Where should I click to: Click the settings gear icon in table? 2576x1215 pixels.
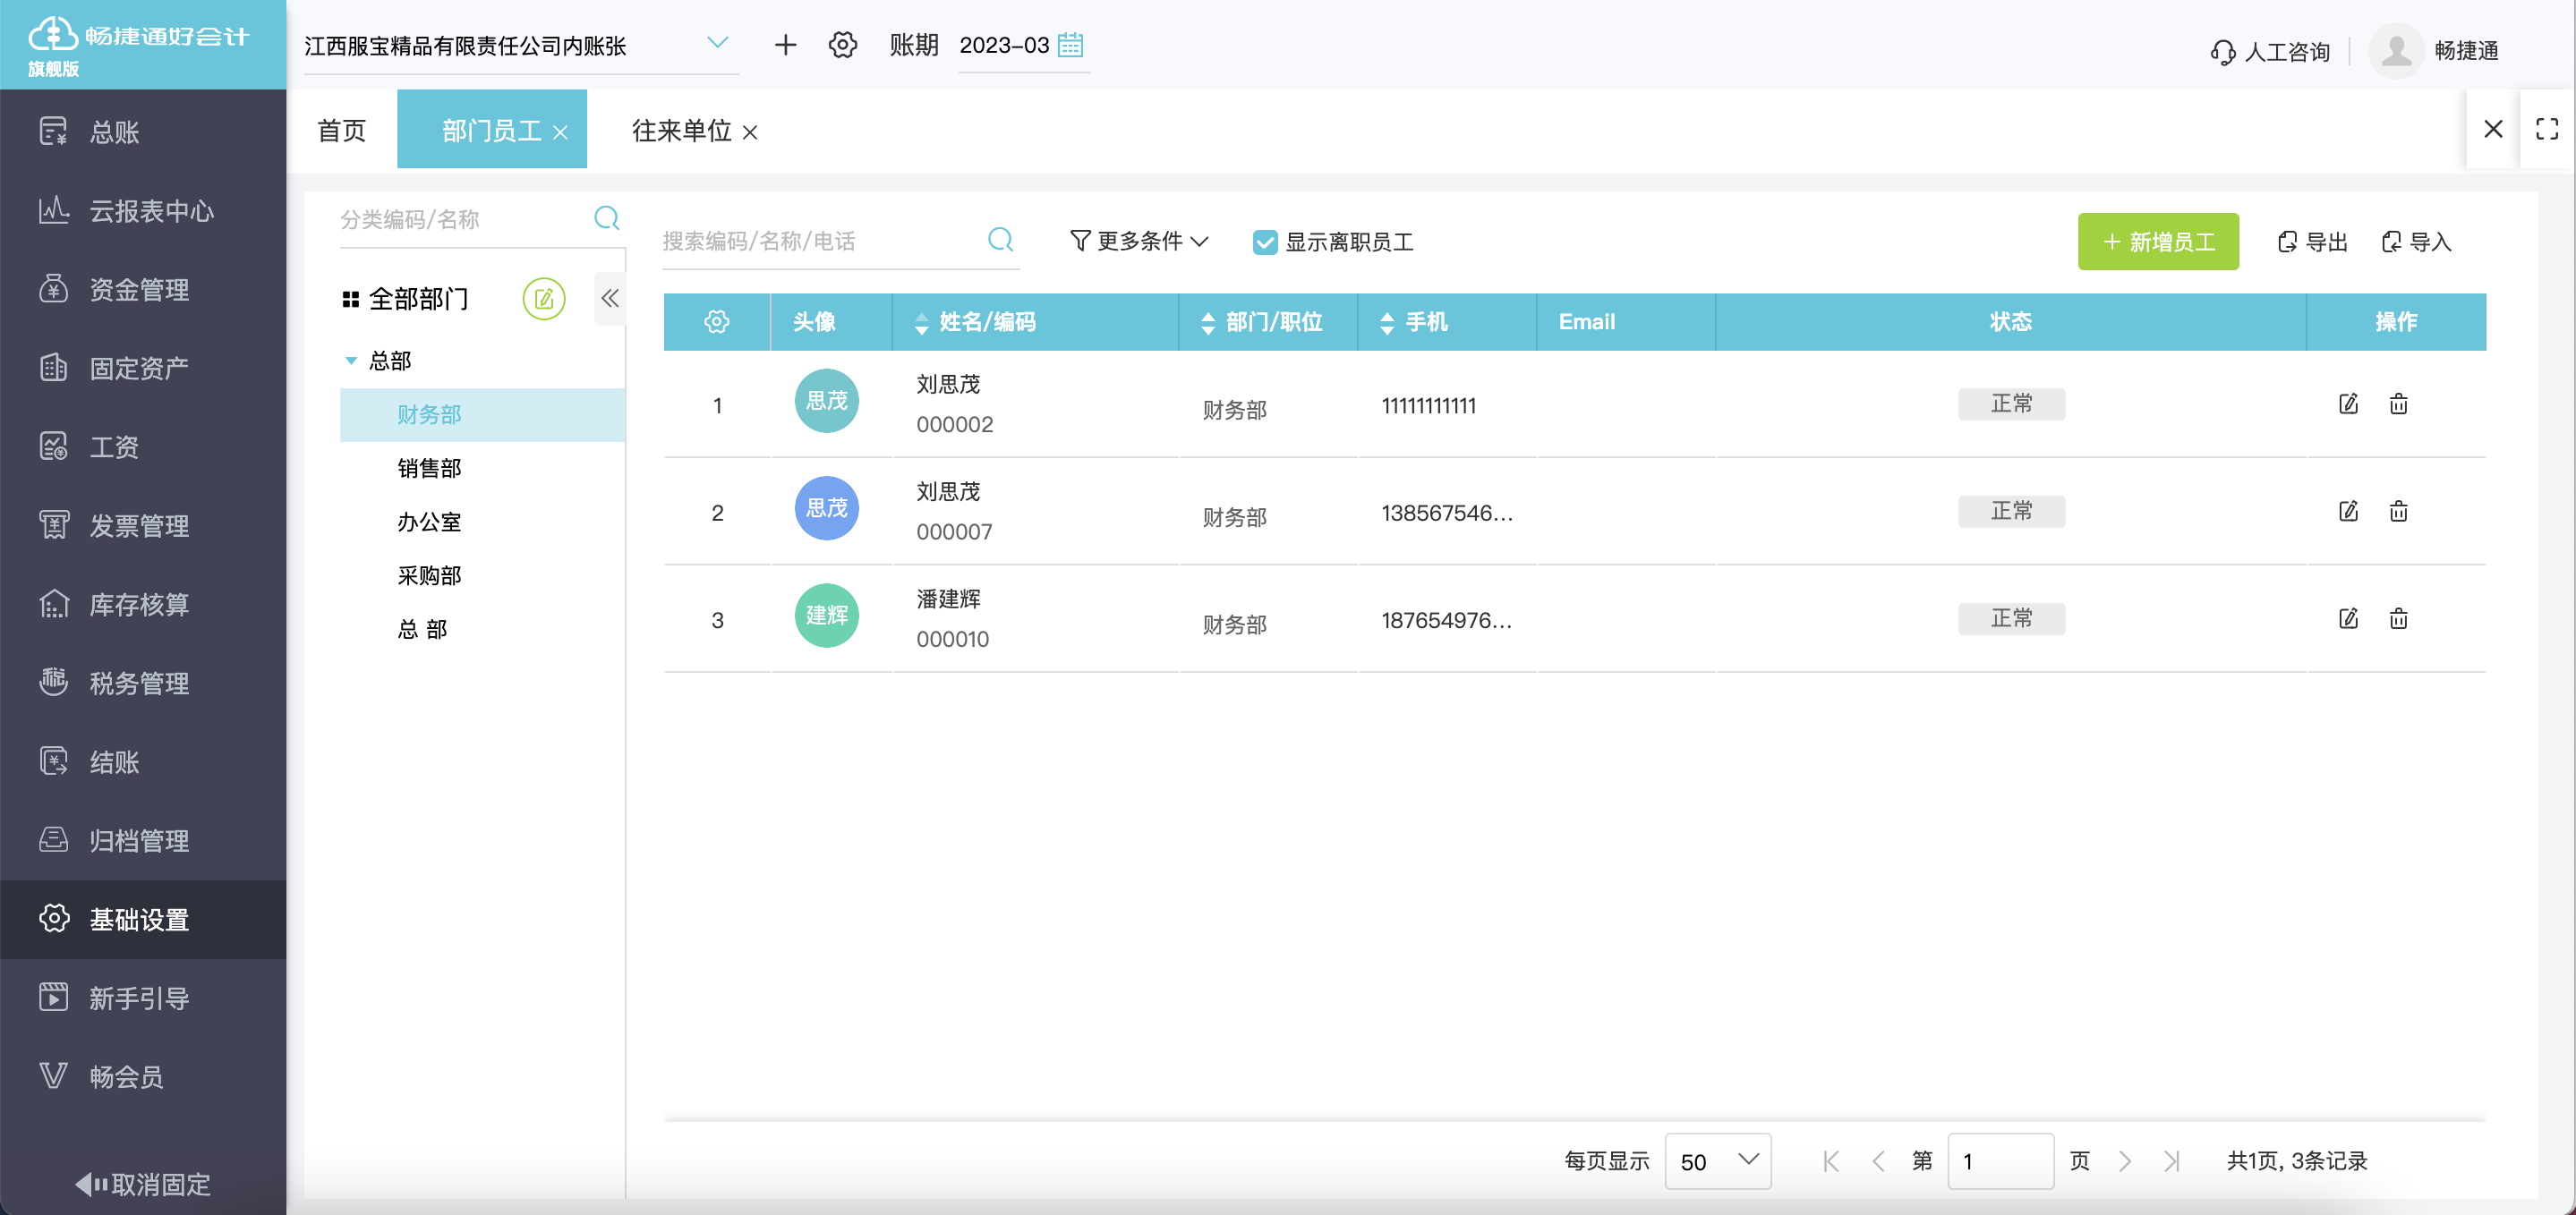[718, 322]
